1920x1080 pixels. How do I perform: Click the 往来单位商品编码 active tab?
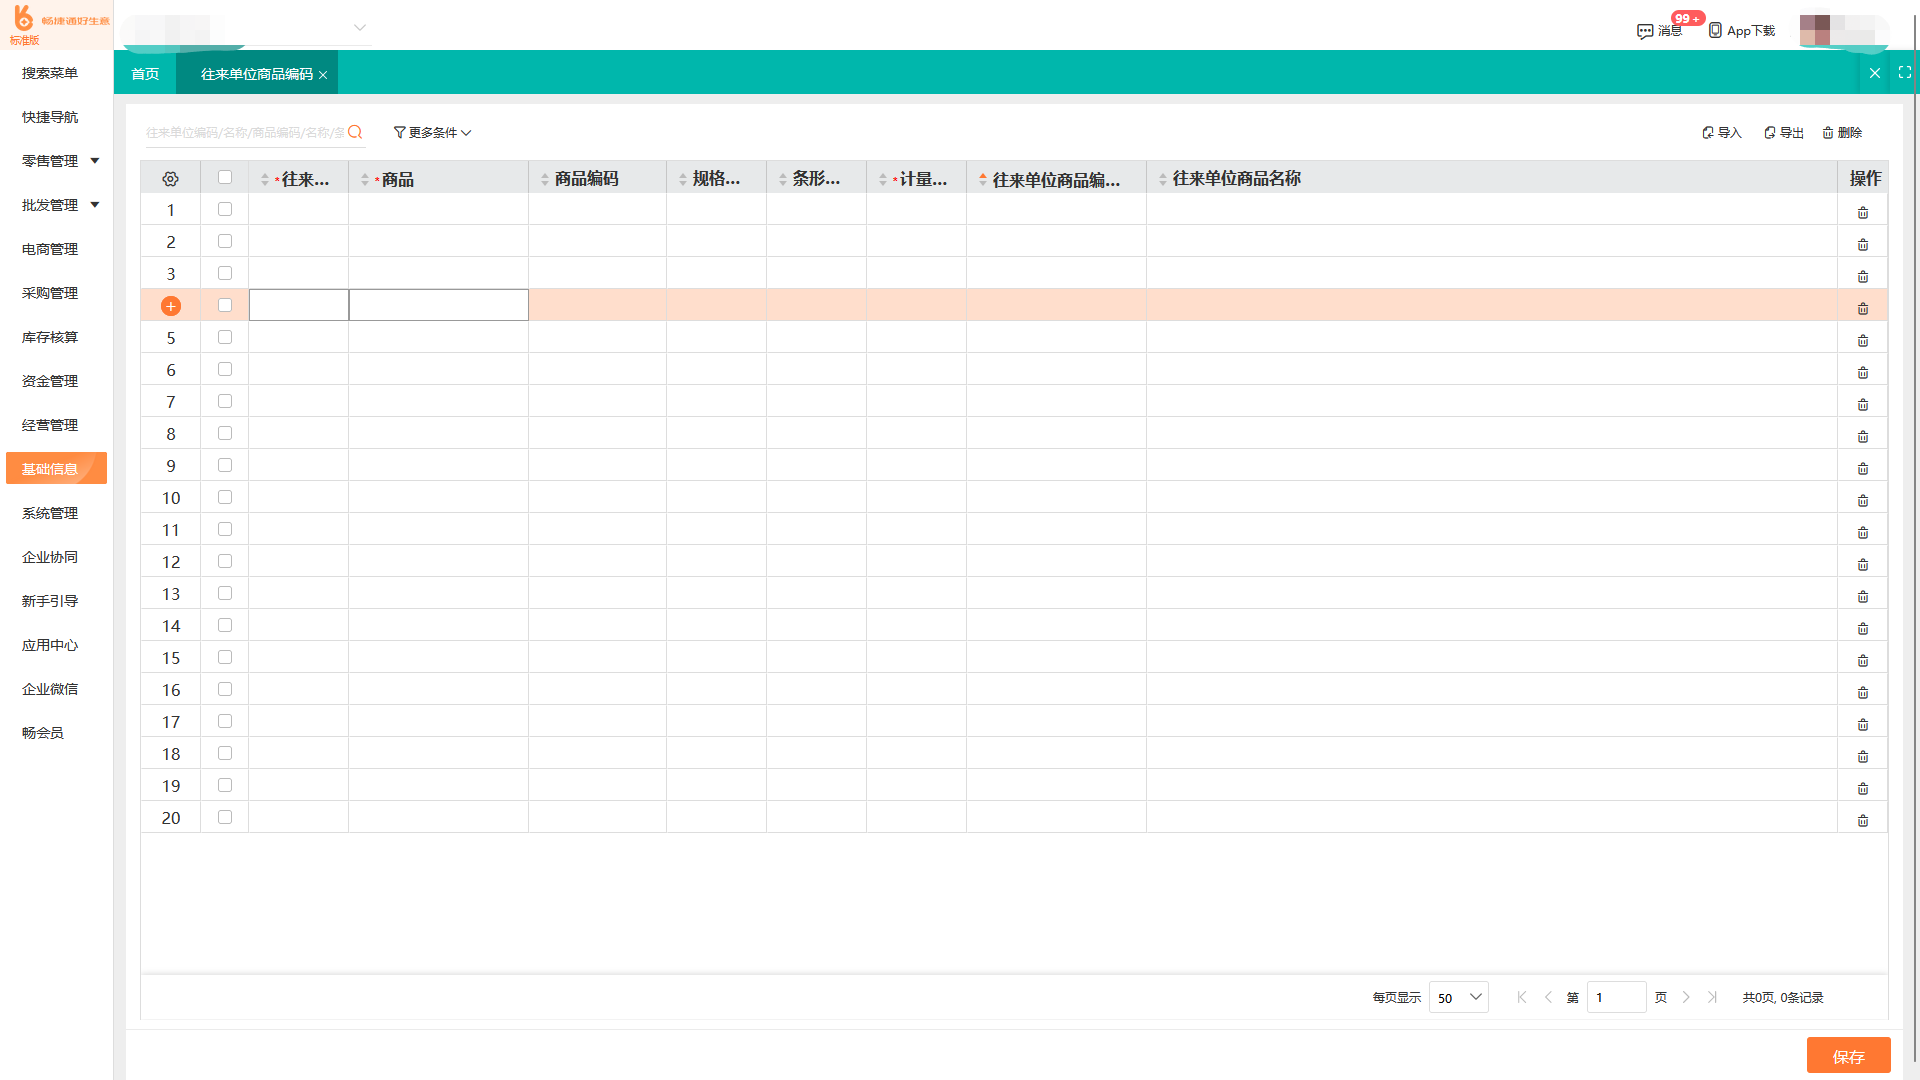click(x=256, y=73)
